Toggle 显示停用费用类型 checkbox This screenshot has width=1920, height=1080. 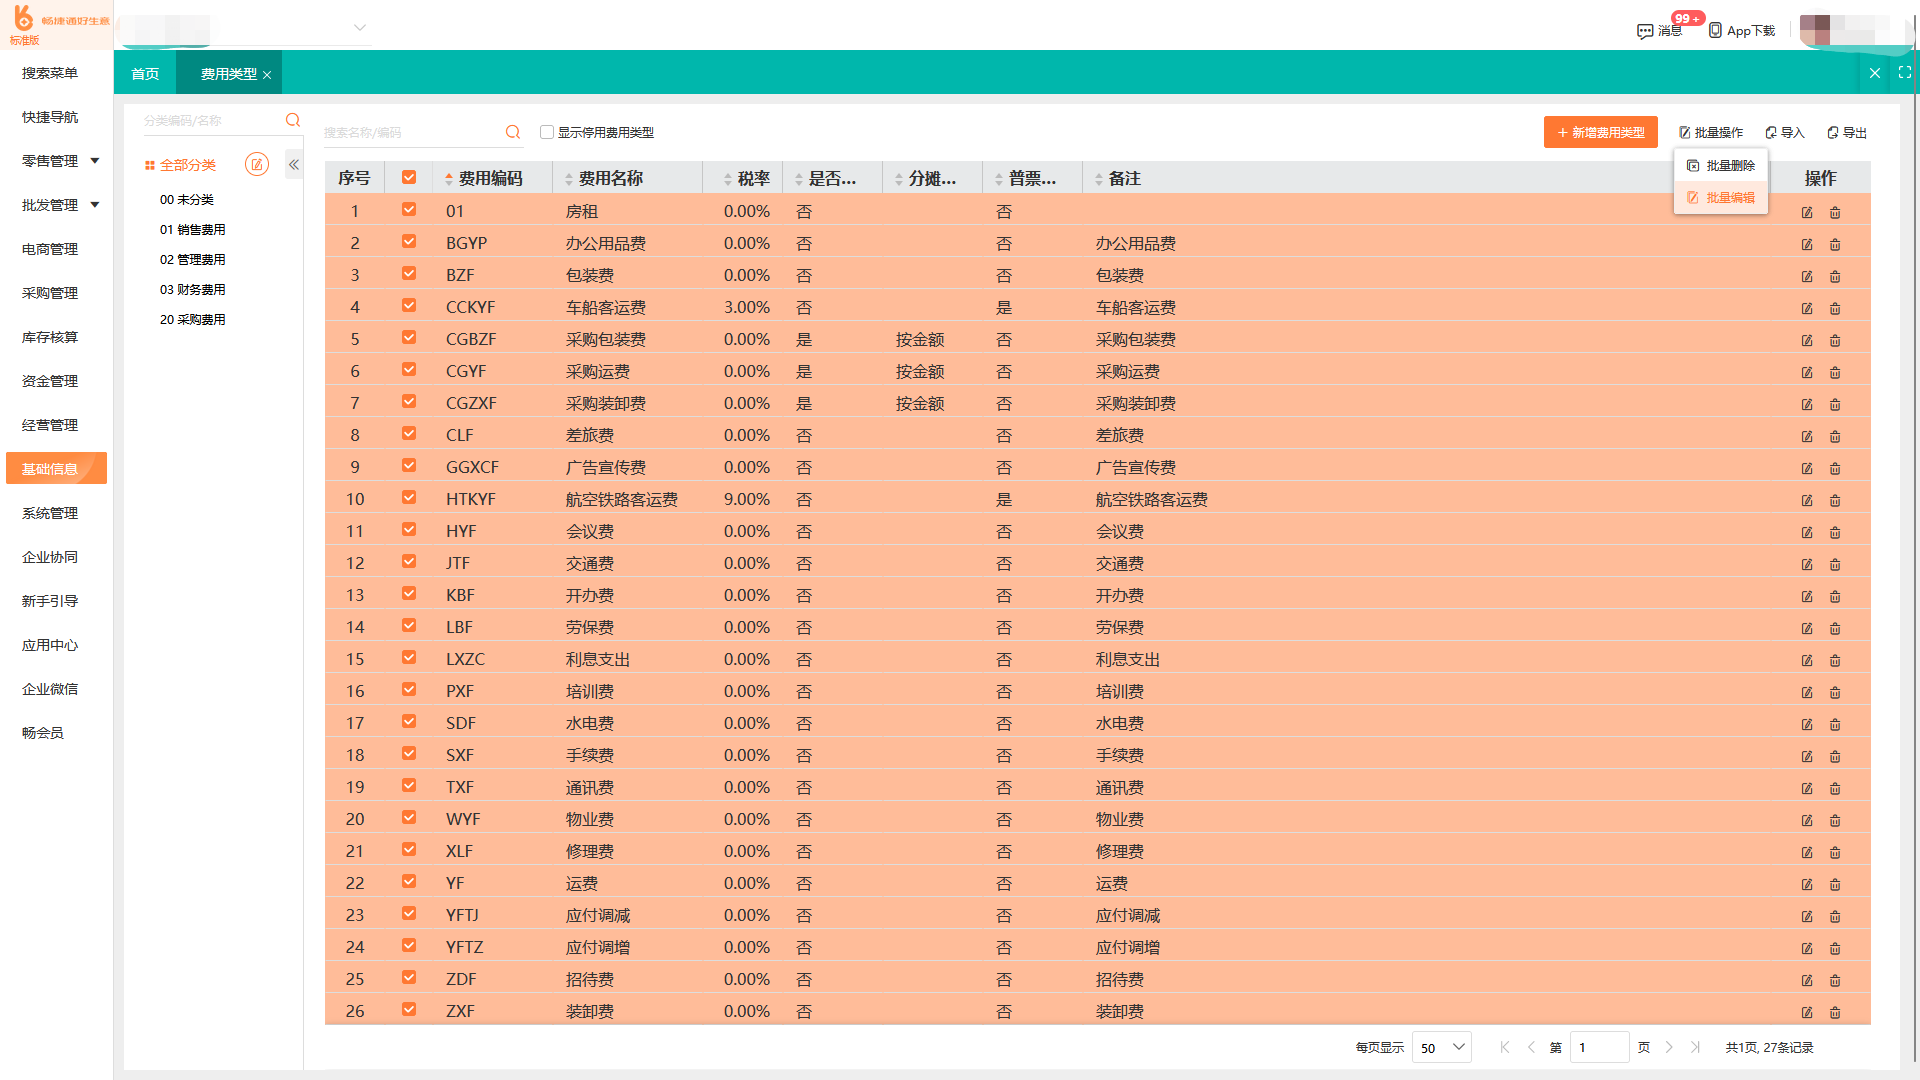546,131
